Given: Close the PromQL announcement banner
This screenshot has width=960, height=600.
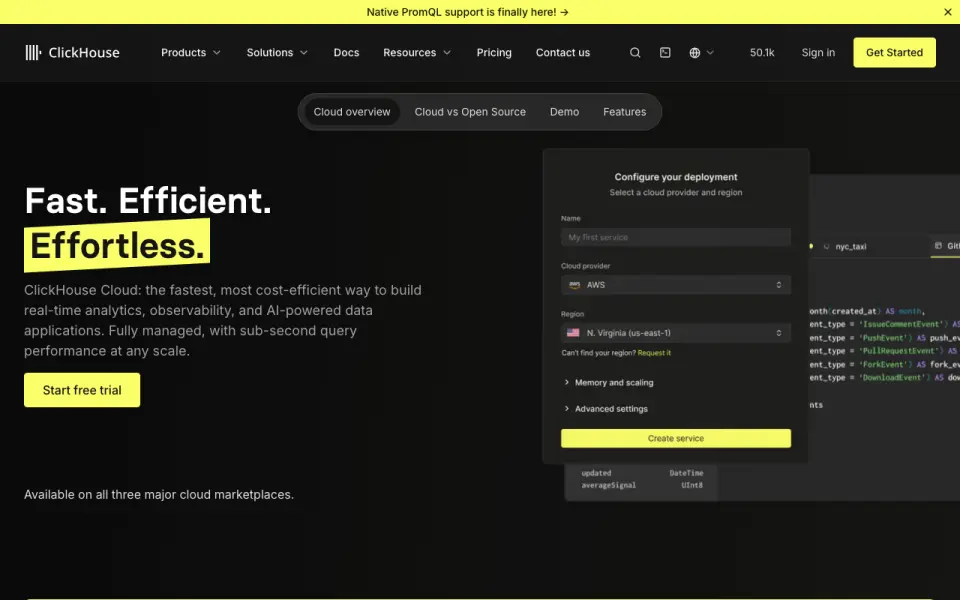Looking at the screenshot, I should click(x=947, y=12).
